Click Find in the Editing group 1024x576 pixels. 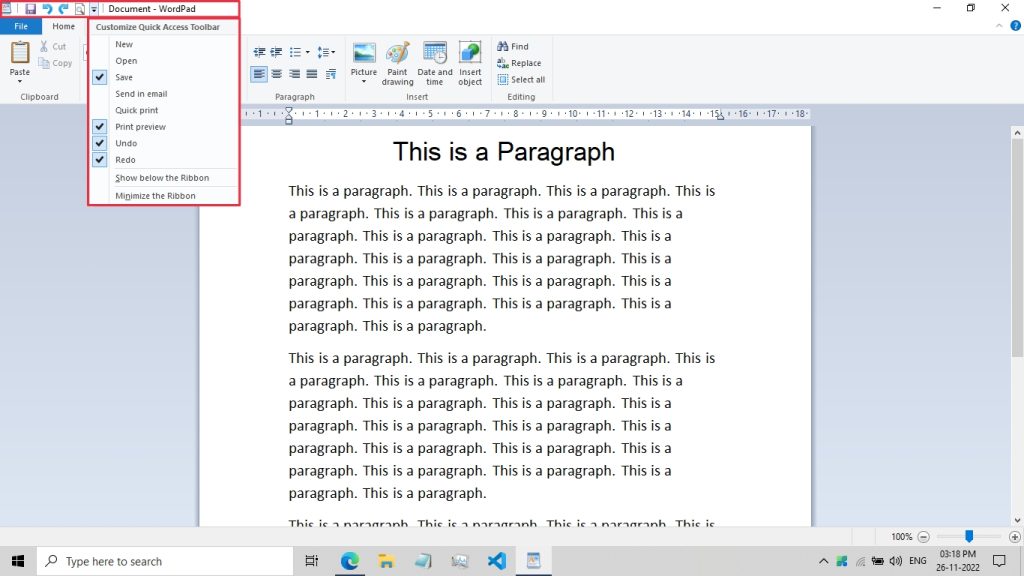513,46
